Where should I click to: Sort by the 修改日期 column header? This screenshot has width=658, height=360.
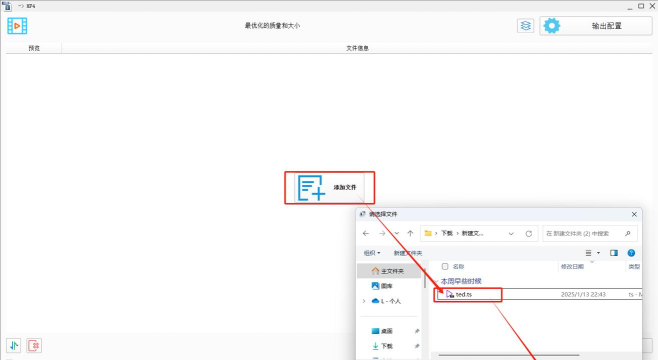tap(572, 266)
